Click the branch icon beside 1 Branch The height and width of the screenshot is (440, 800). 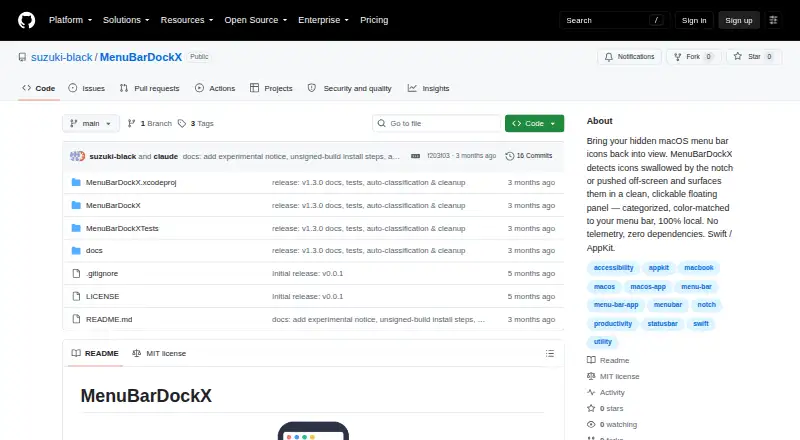coord(132,124)
